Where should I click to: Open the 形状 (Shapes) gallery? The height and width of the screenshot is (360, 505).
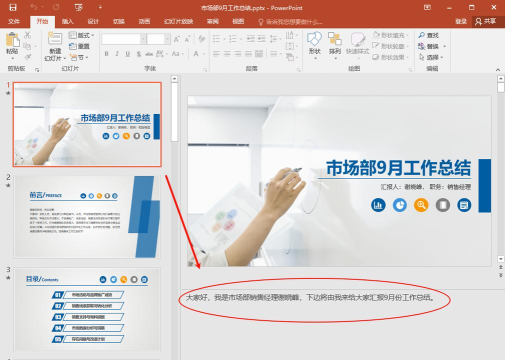coord(314,46)
